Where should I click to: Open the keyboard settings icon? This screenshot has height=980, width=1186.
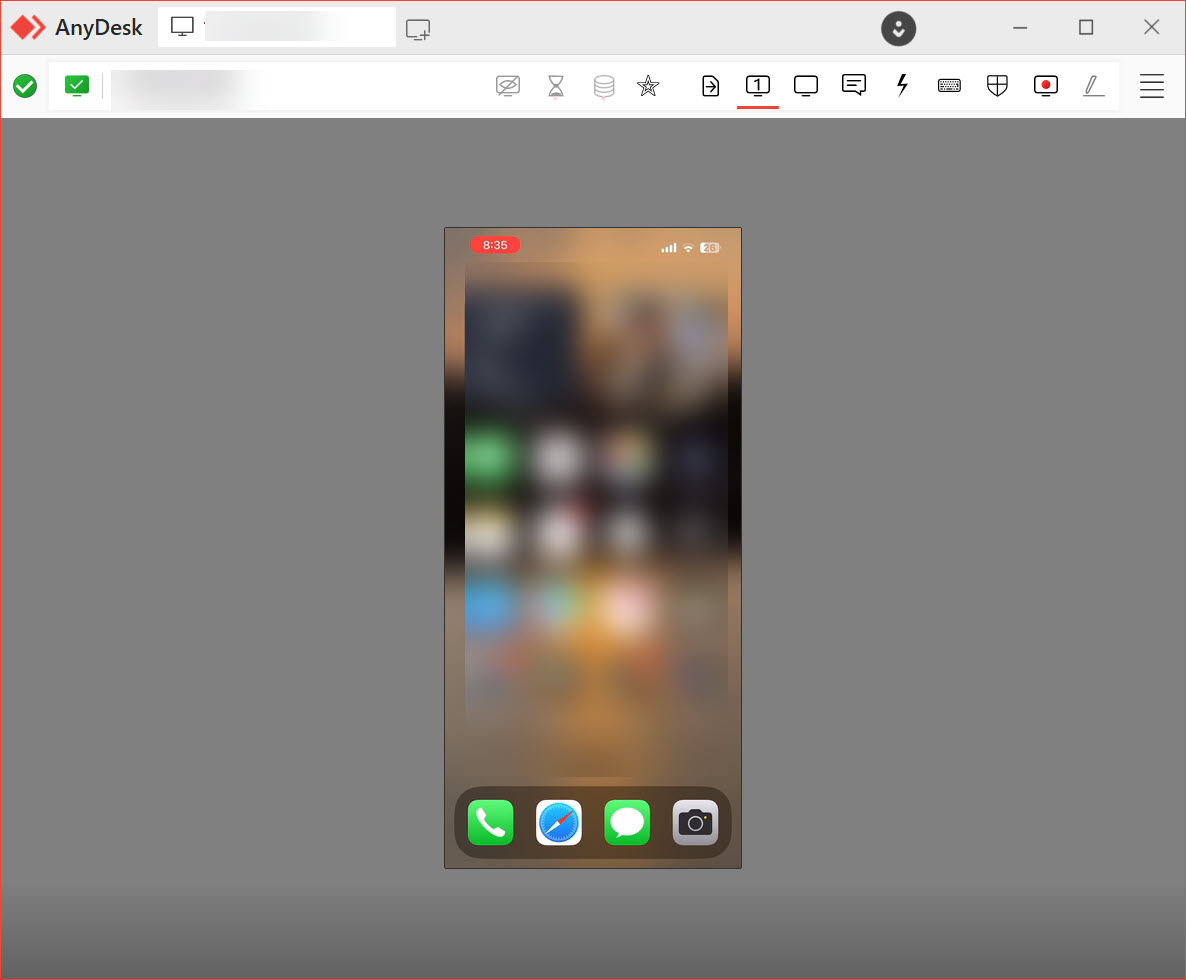tap(949, 86)
